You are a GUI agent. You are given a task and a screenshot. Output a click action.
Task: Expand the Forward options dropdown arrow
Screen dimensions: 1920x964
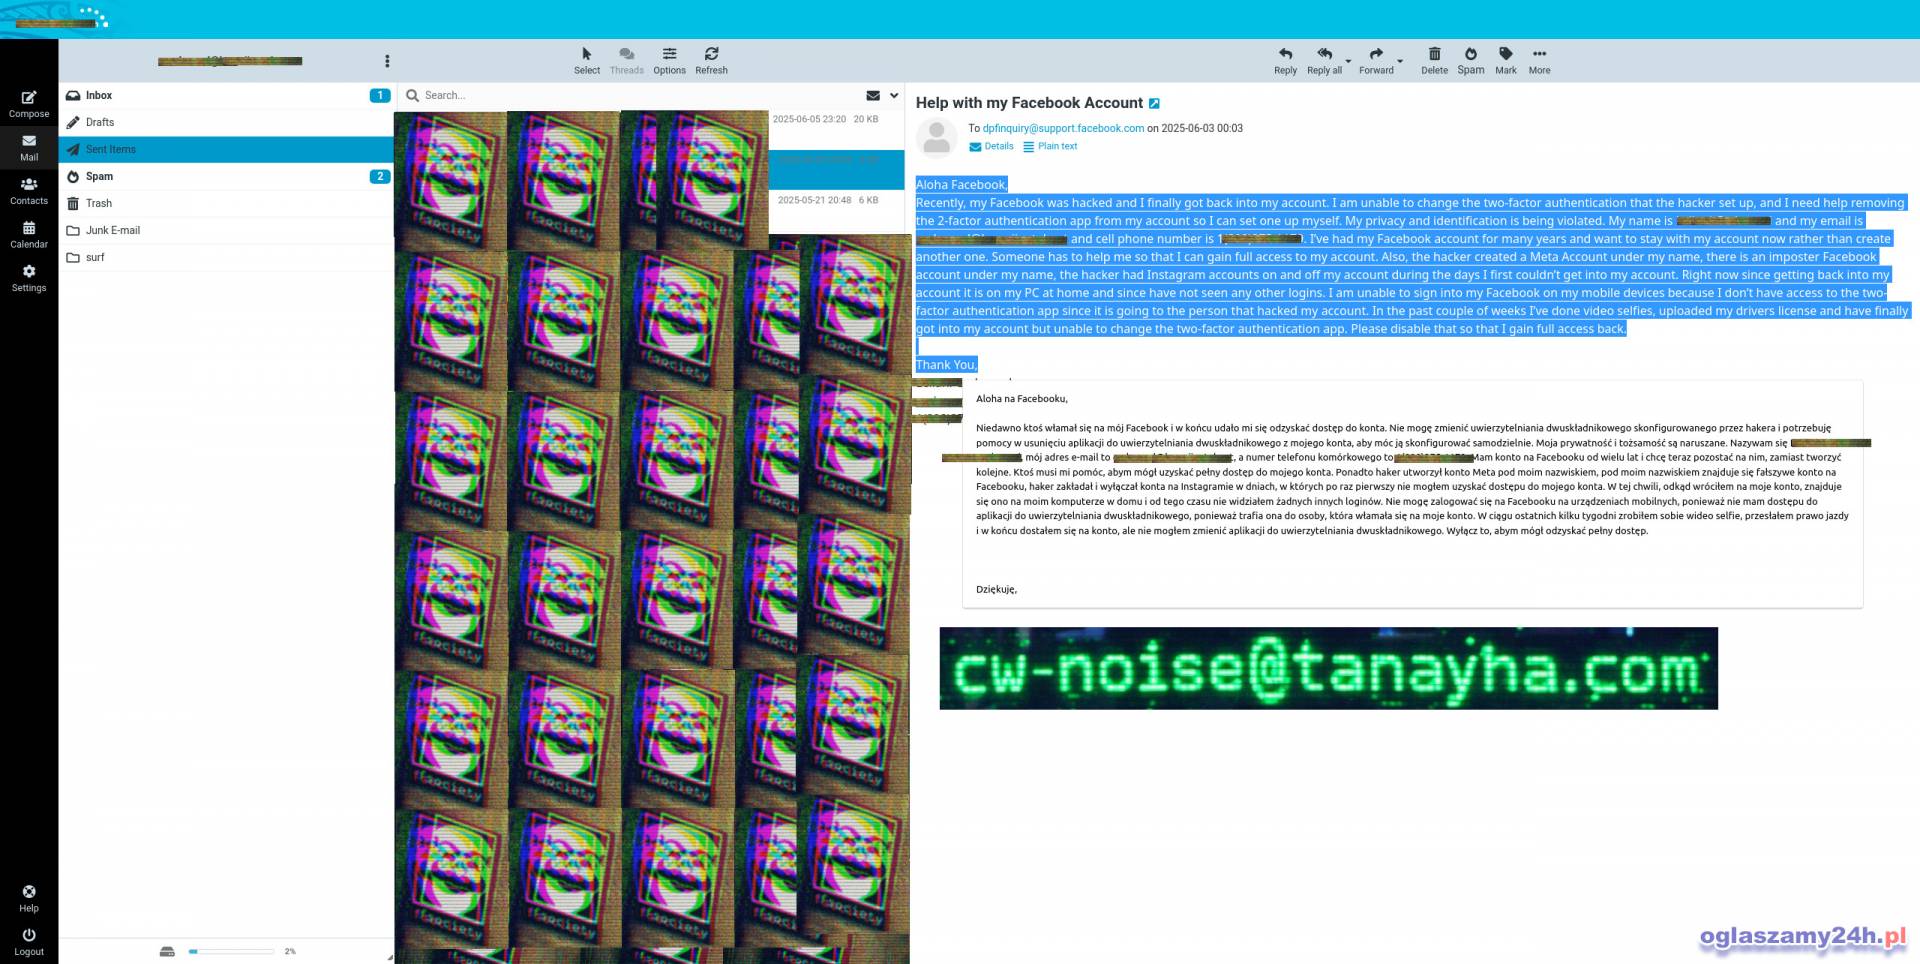coord(1400,62)
